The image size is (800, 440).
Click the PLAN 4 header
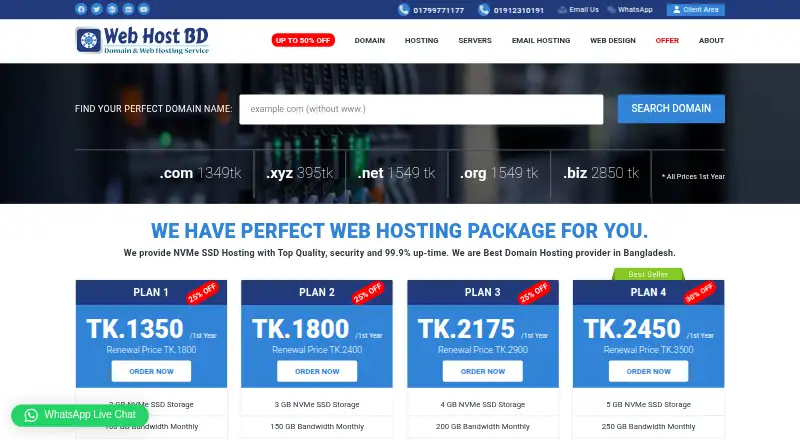[x=648, y=292]
